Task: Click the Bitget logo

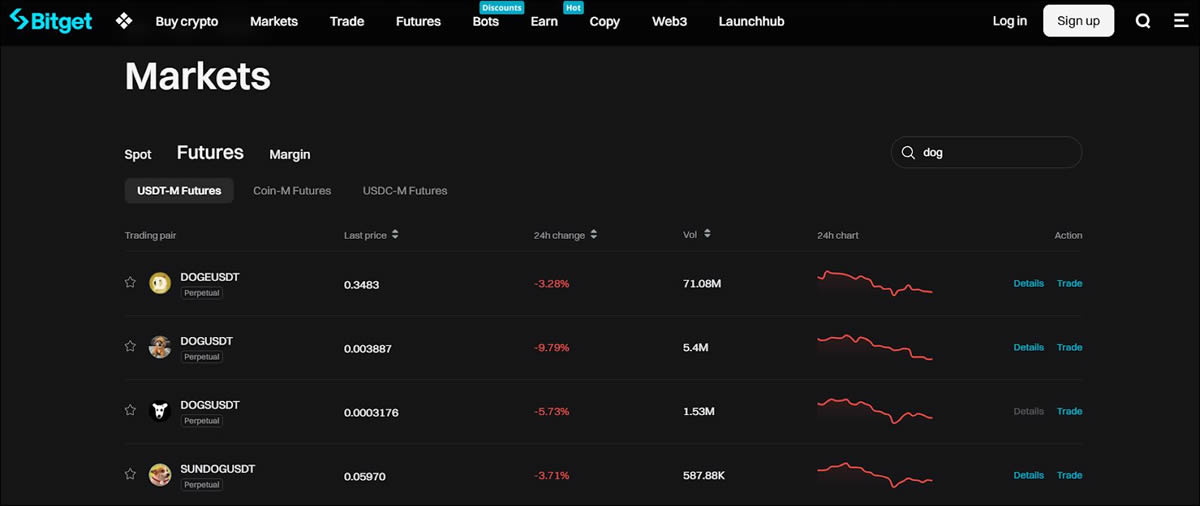Action: 50,20
